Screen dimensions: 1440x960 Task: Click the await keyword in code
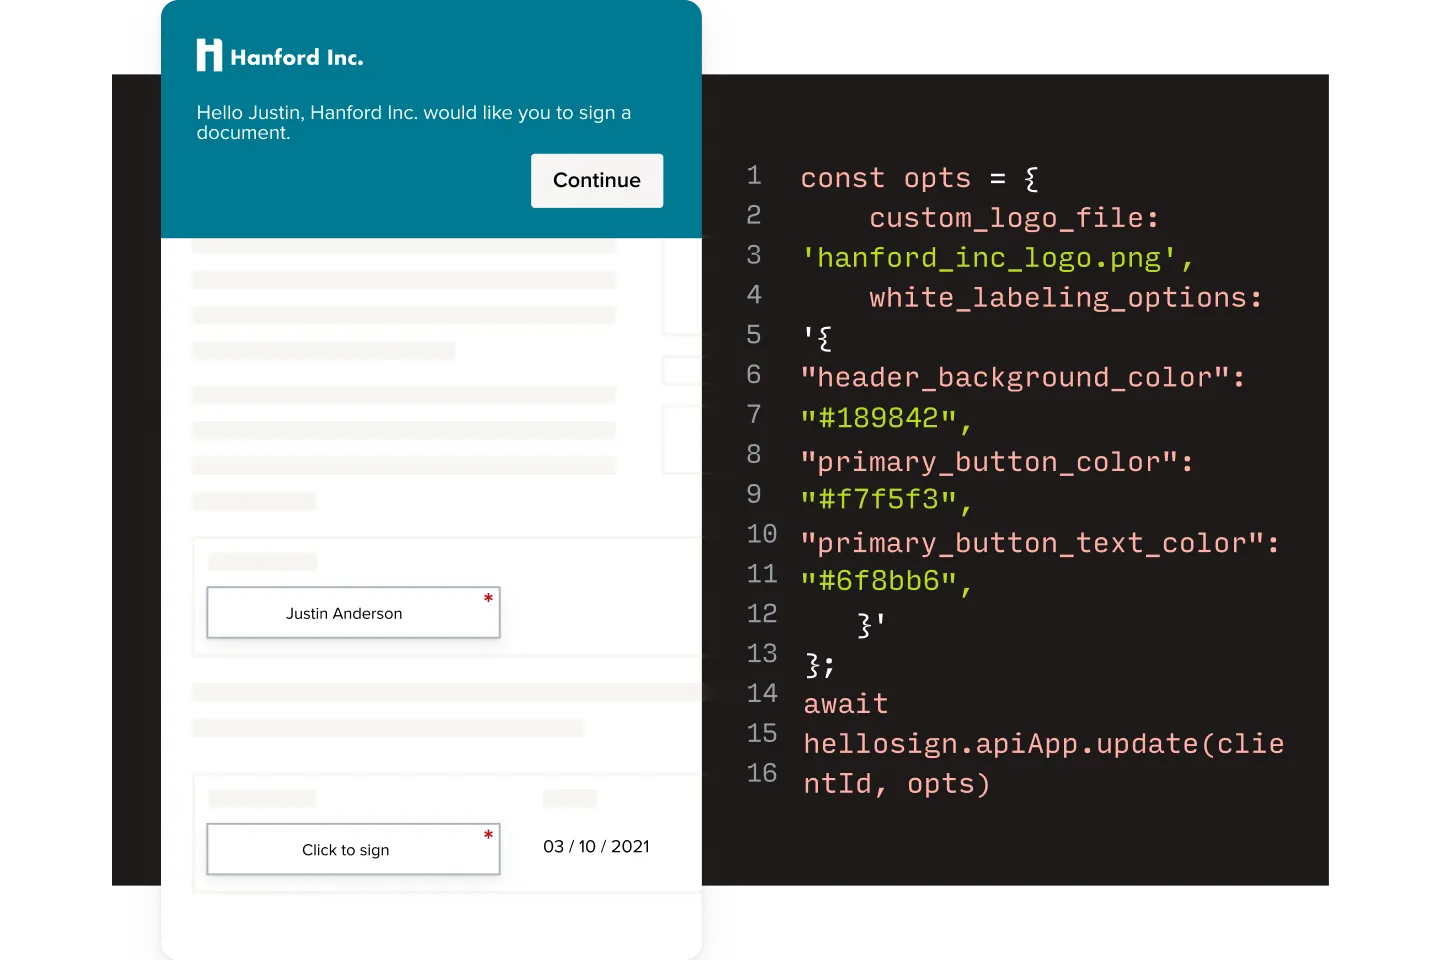846,704
